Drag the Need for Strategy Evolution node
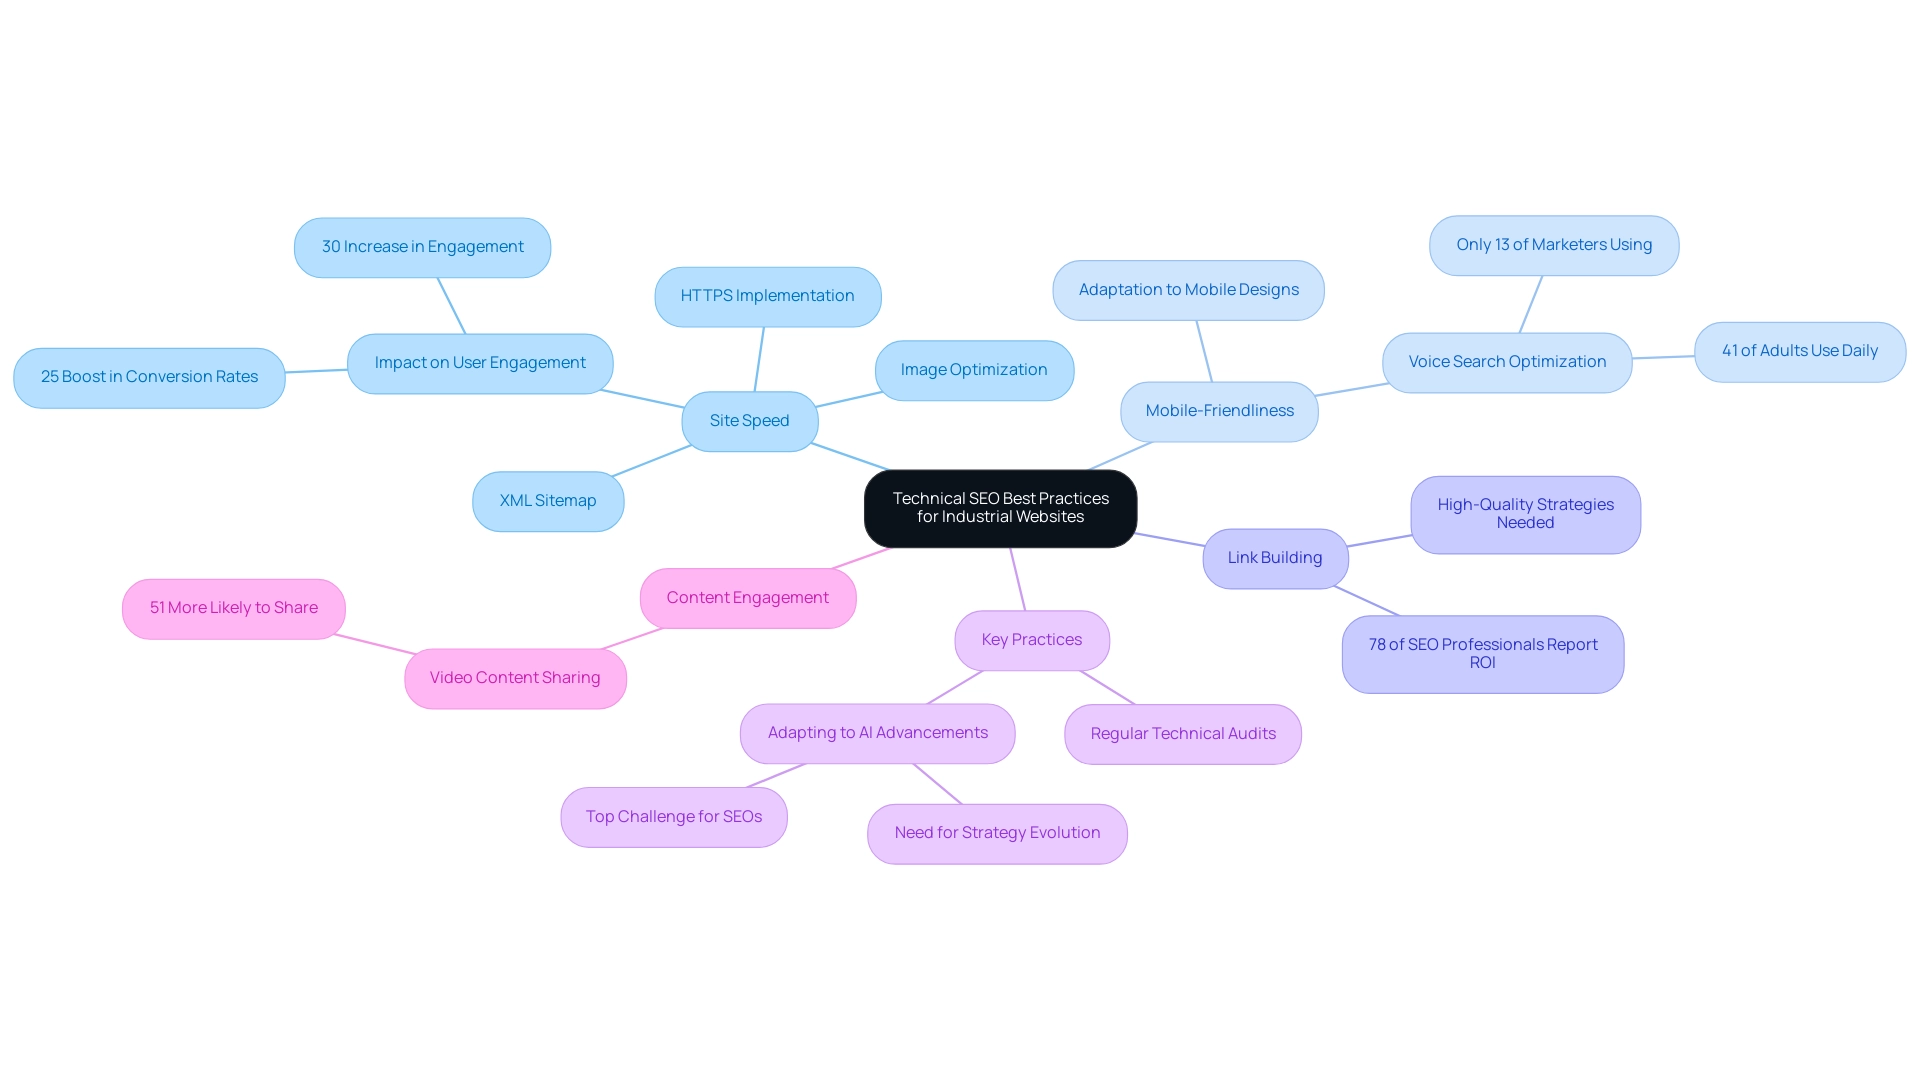The image size is (1920, 1083). coord(997,832)
